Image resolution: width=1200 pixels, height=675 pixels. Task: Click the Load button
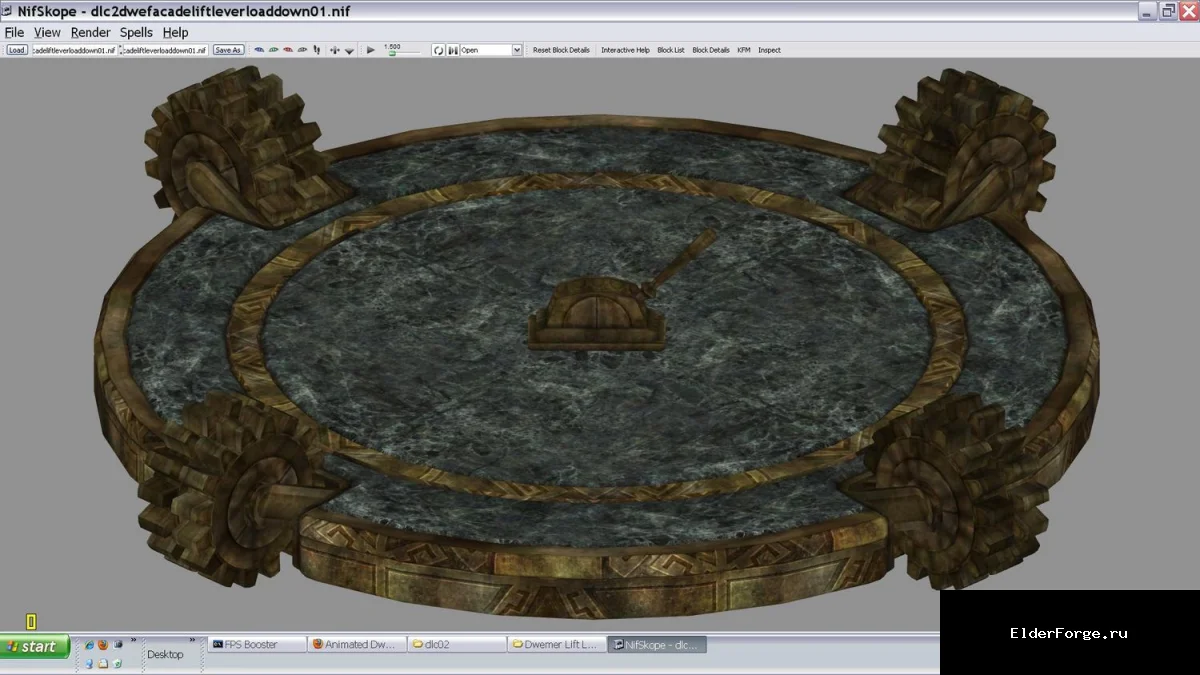(17, 50)
